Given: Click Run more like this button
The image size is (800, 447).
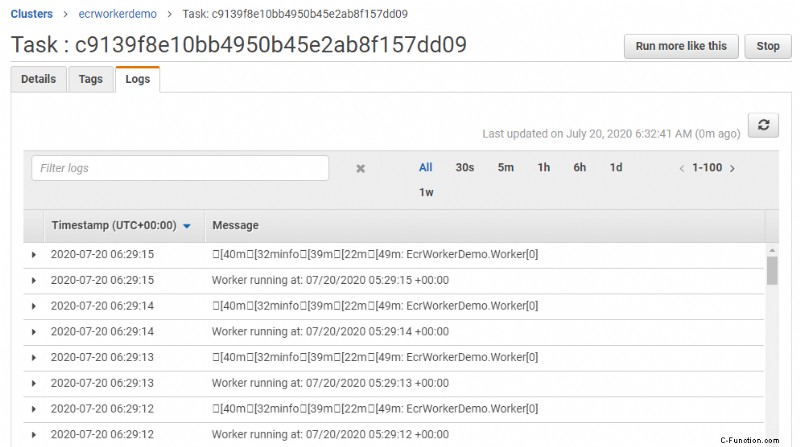Looking at the screenshot, I should [681, 46].
